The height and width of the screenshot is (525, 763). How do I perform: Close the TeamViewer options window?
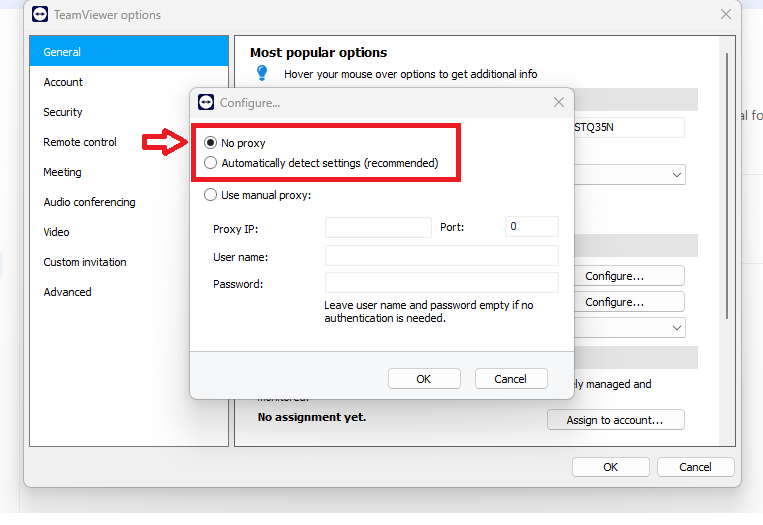pos(726,15)
